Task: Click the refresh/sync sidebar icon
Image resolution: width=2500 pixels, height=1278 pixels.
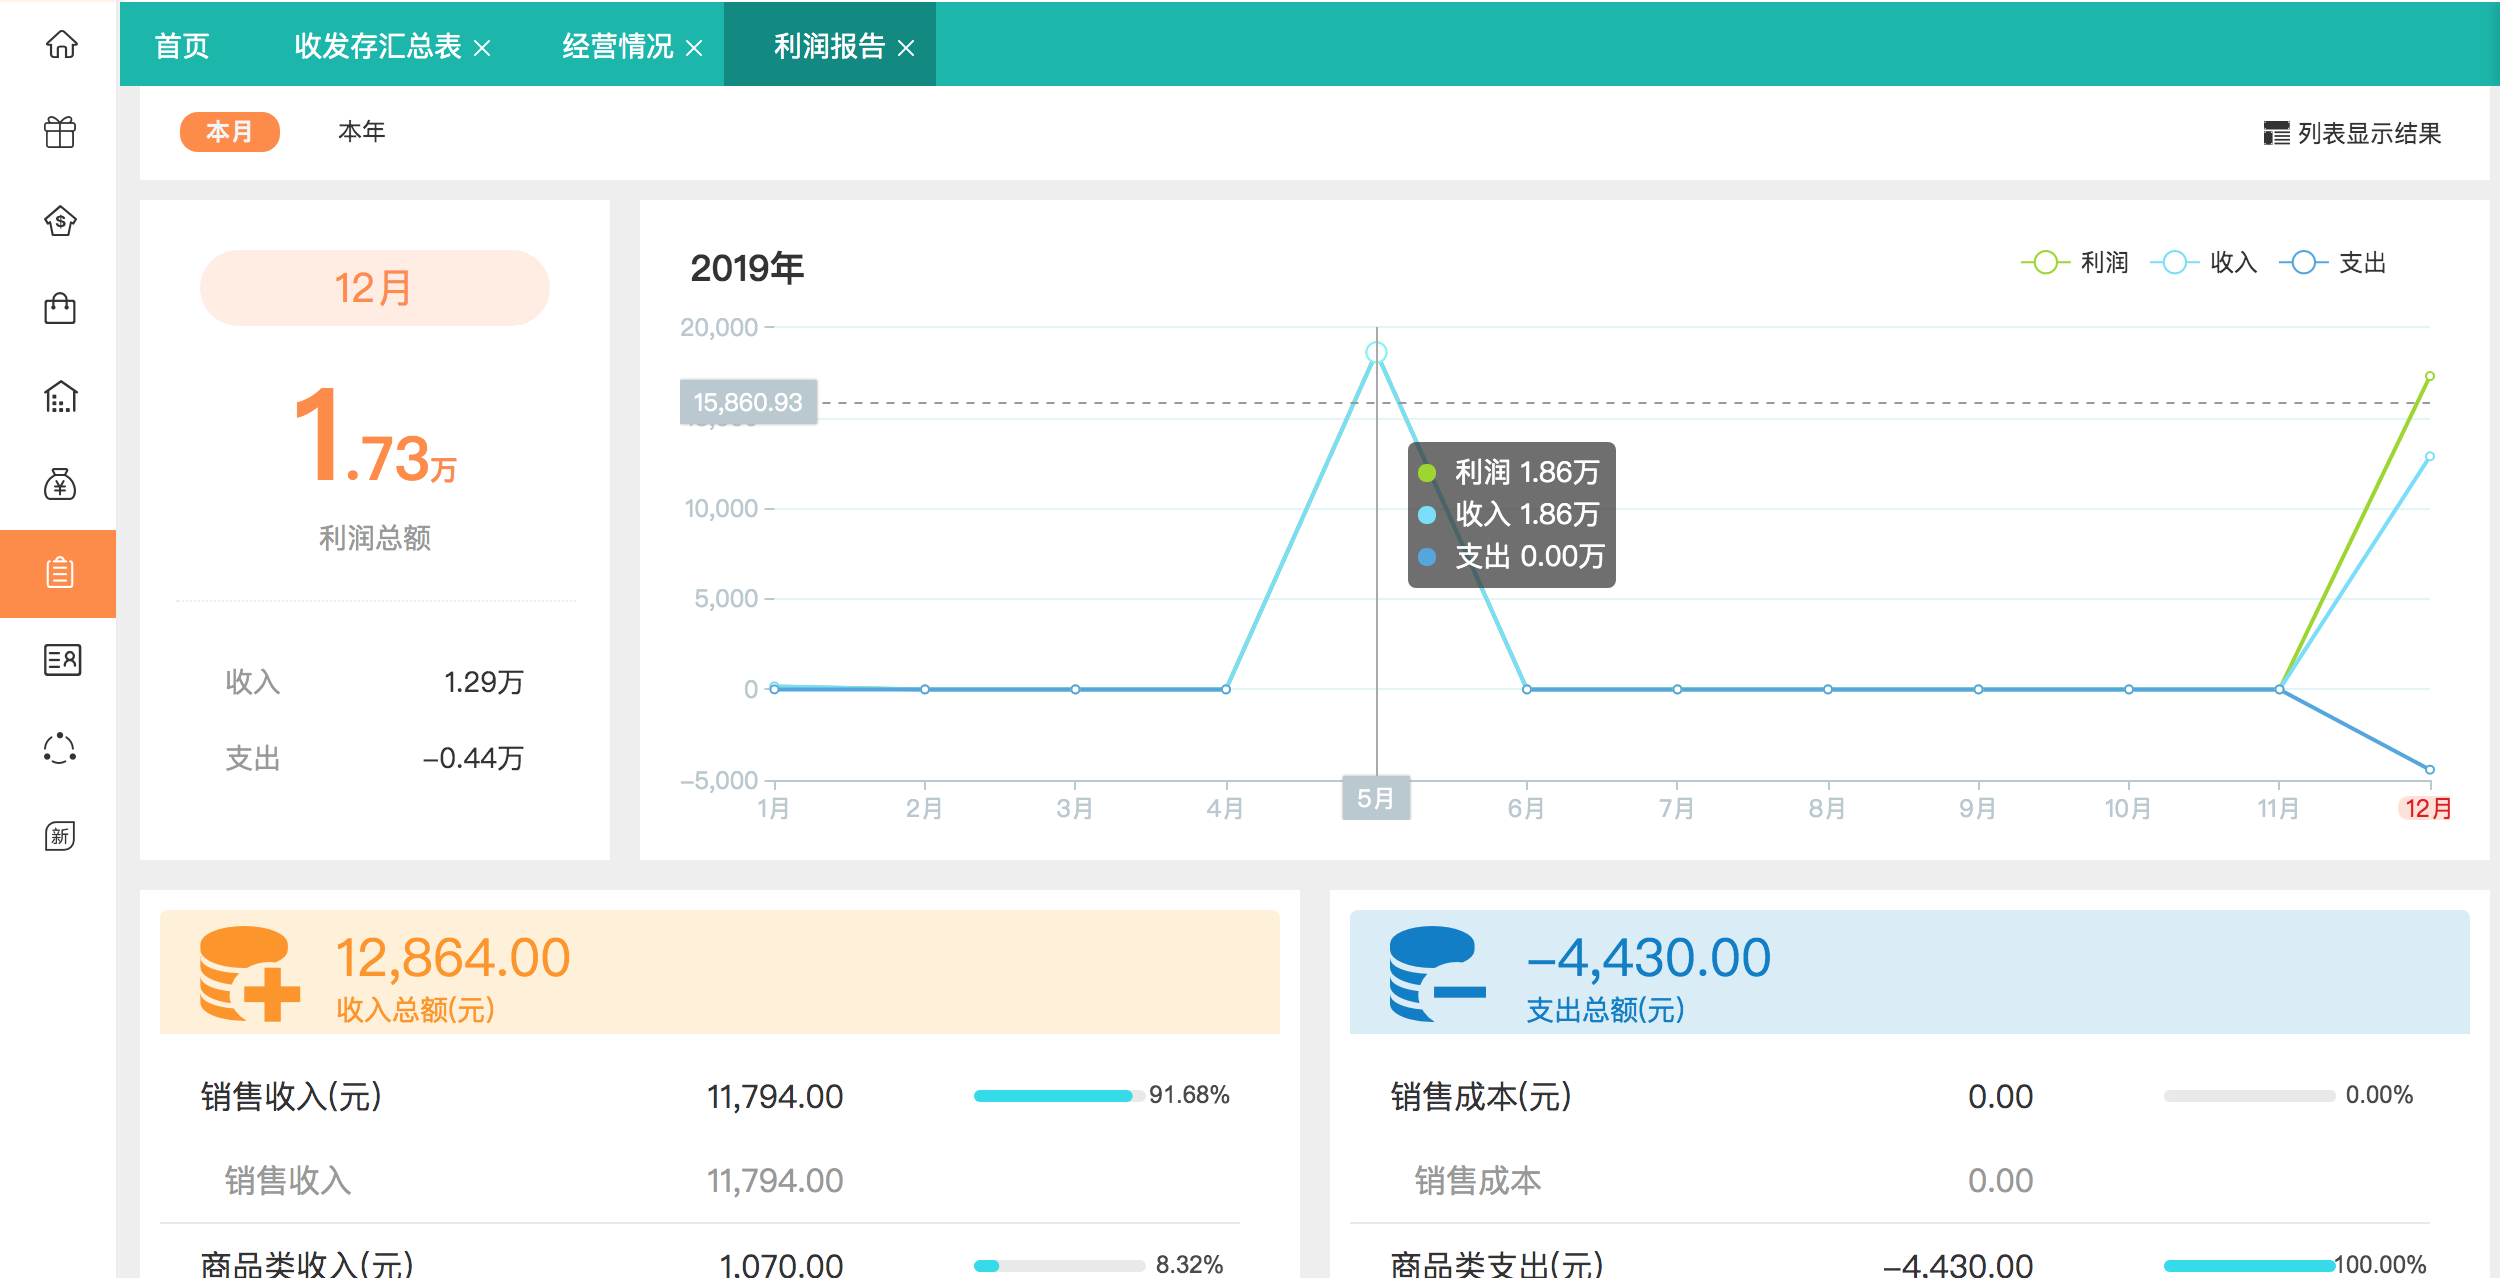Action: [x=62, y=748]
